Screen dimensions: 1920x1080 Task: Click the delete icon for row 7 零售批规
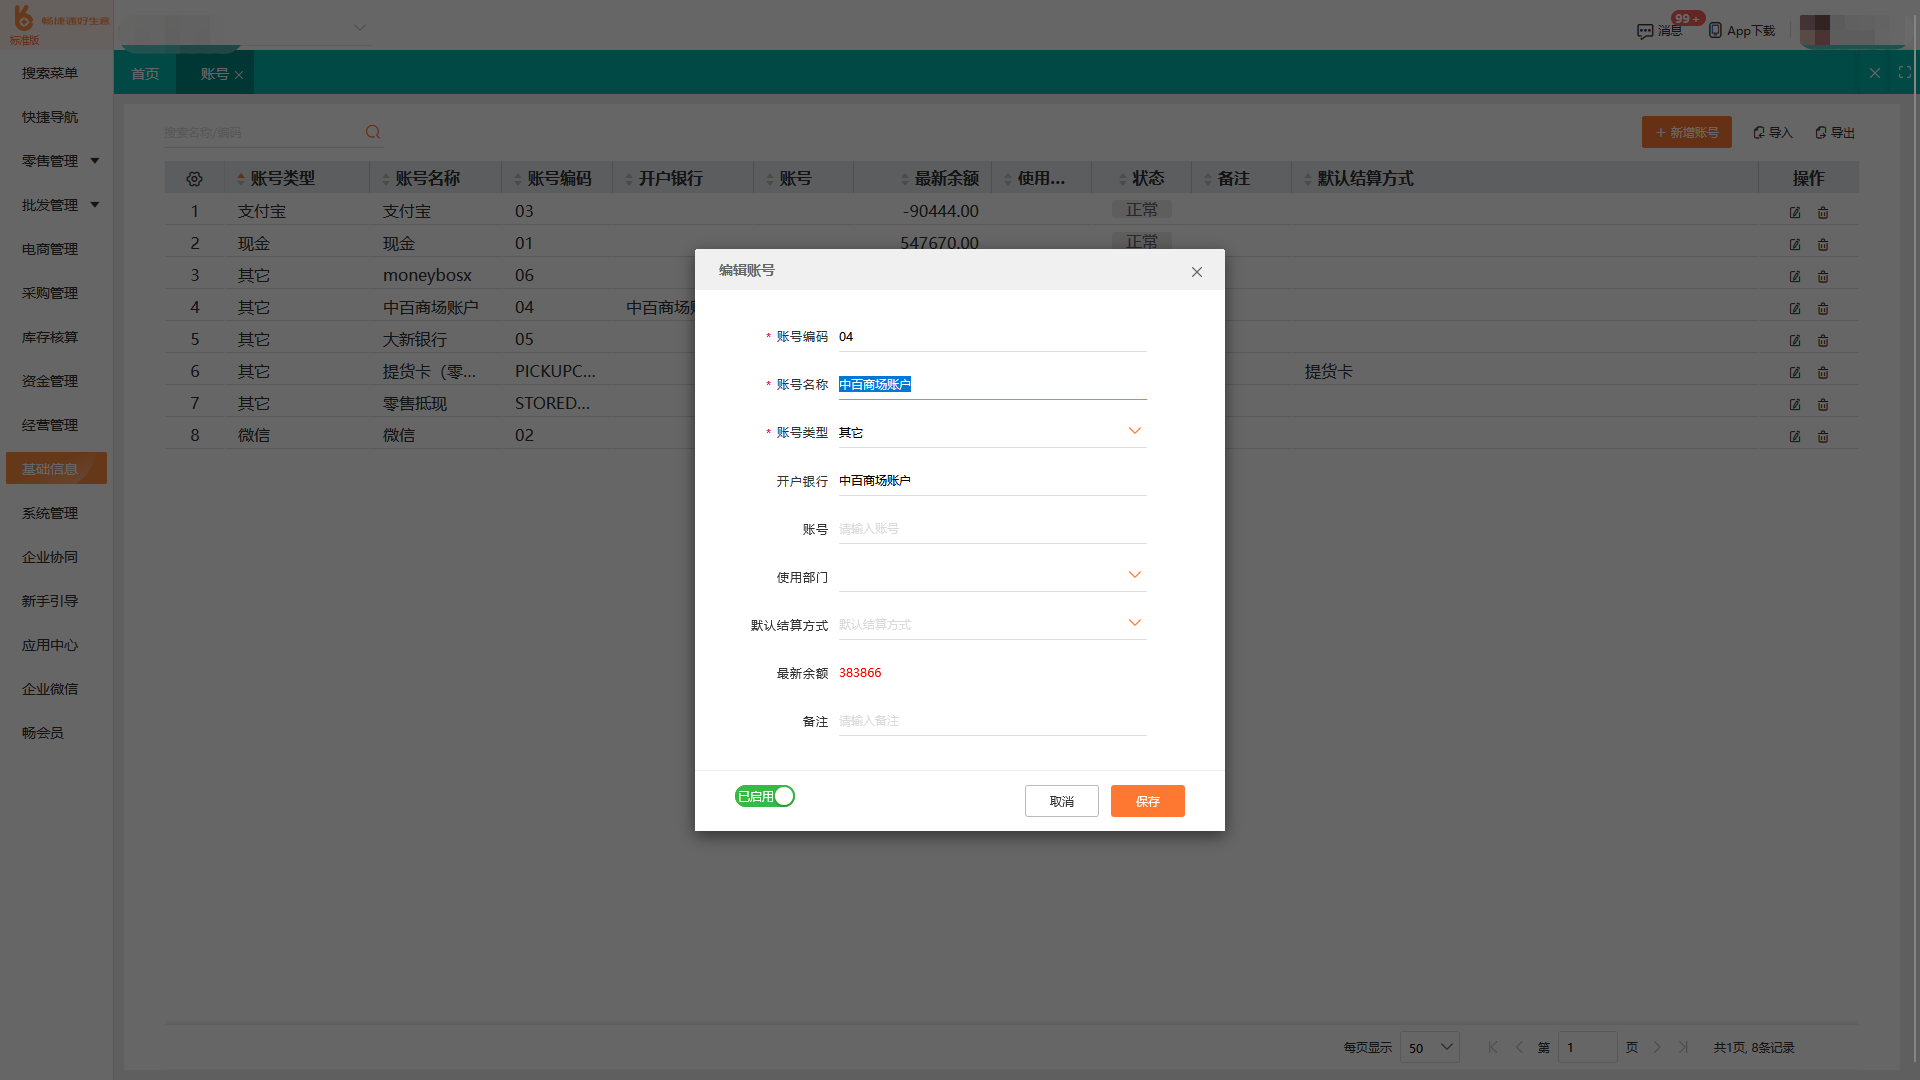[1824, 405]
